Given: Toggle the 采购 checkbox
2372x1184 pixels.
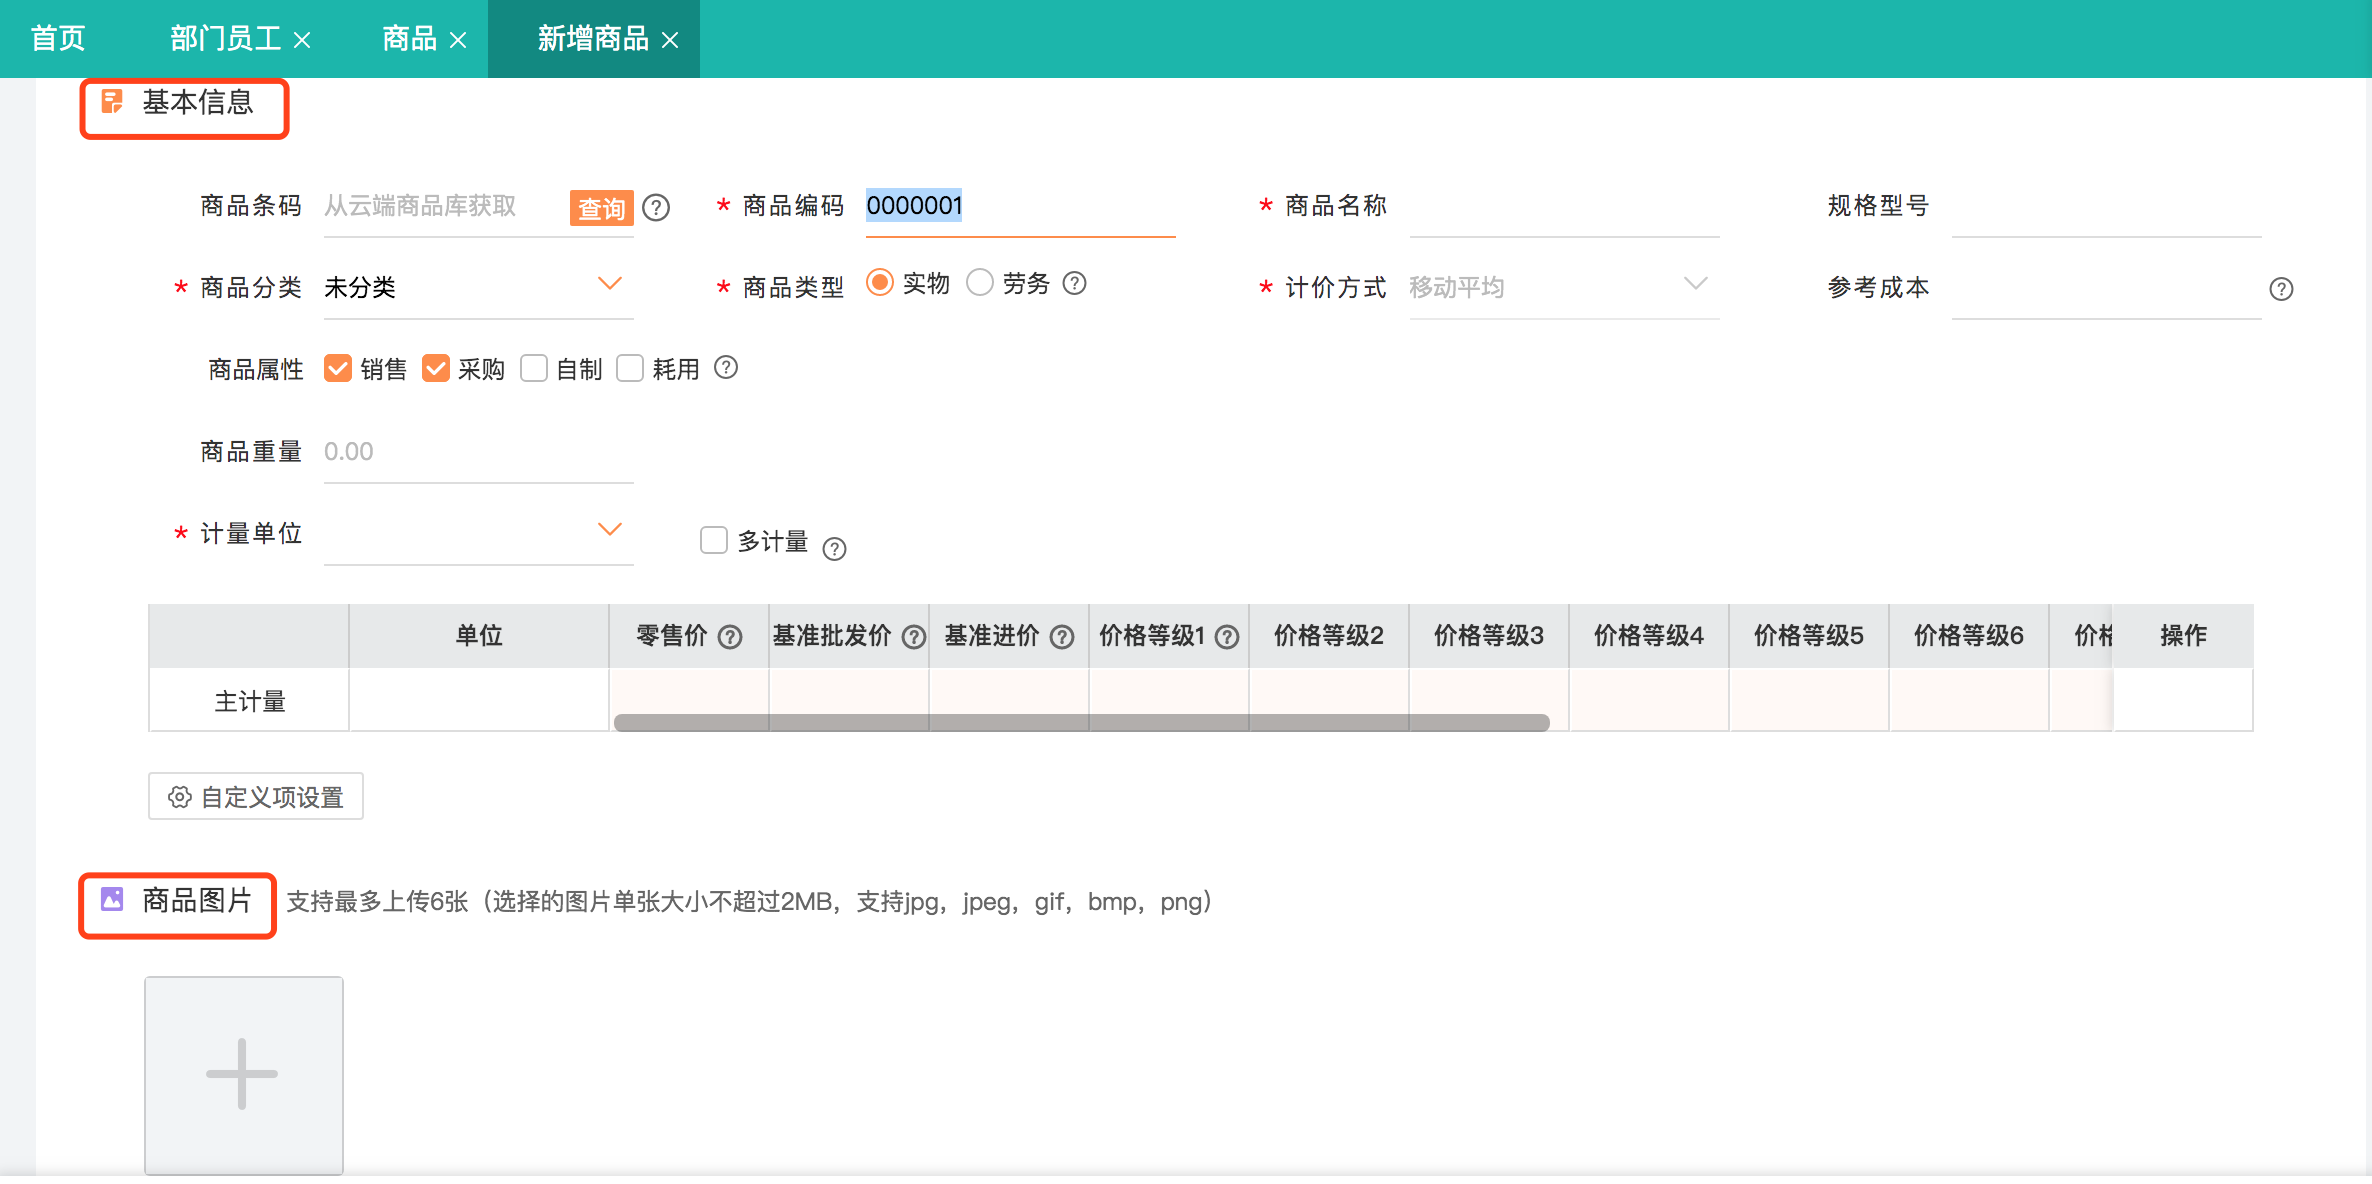Looking at the screenshot, I should (x=439, y=366).
